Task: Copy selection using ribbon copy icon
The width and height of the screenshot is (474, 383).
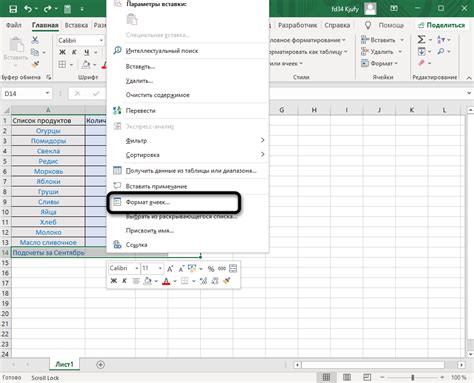Action: 35,52
